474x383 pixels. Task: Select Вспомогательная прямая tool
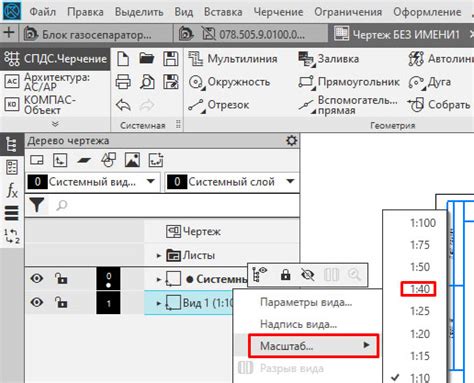(348, 105)
